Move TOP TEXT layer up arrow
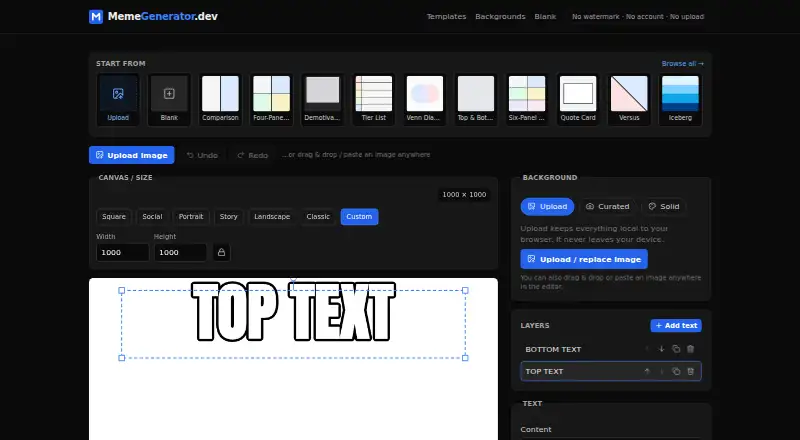This screenshot has width=800, height=440. [x=647, y=372]
